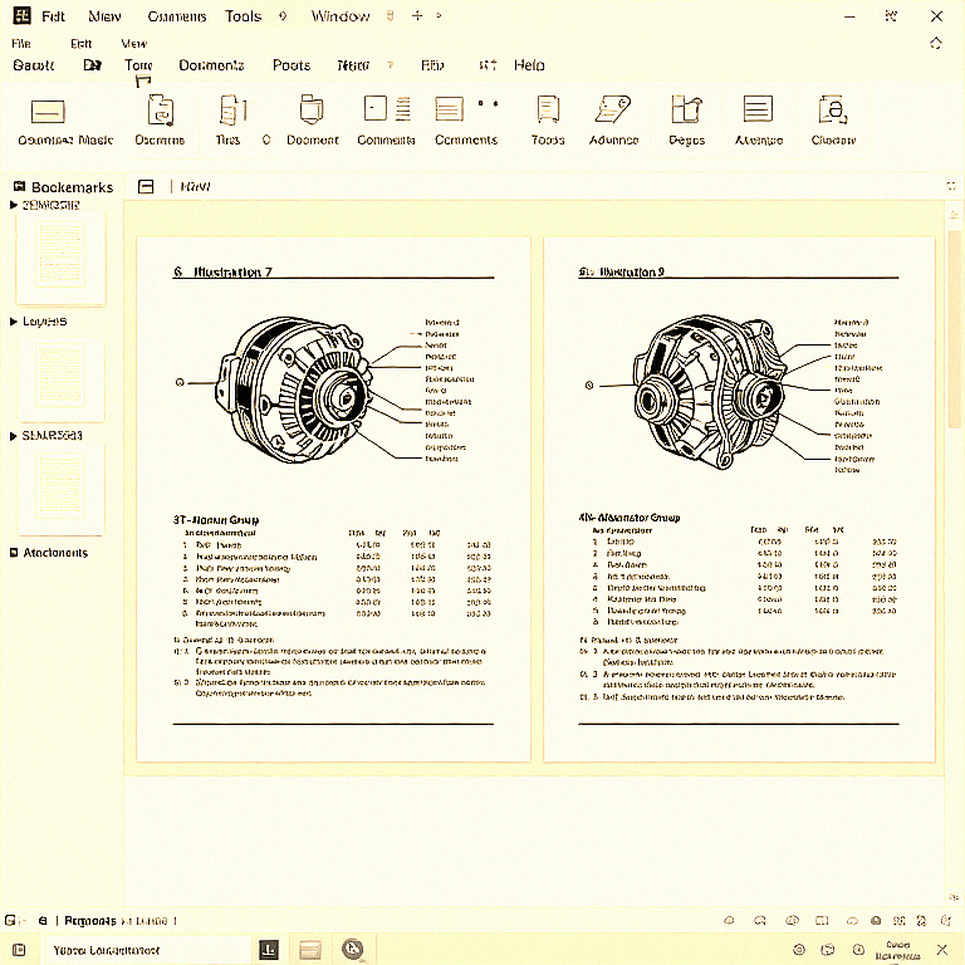Click the diamond icon below the close button
This screenshot has width=965, height=965.
pos(935,43)
